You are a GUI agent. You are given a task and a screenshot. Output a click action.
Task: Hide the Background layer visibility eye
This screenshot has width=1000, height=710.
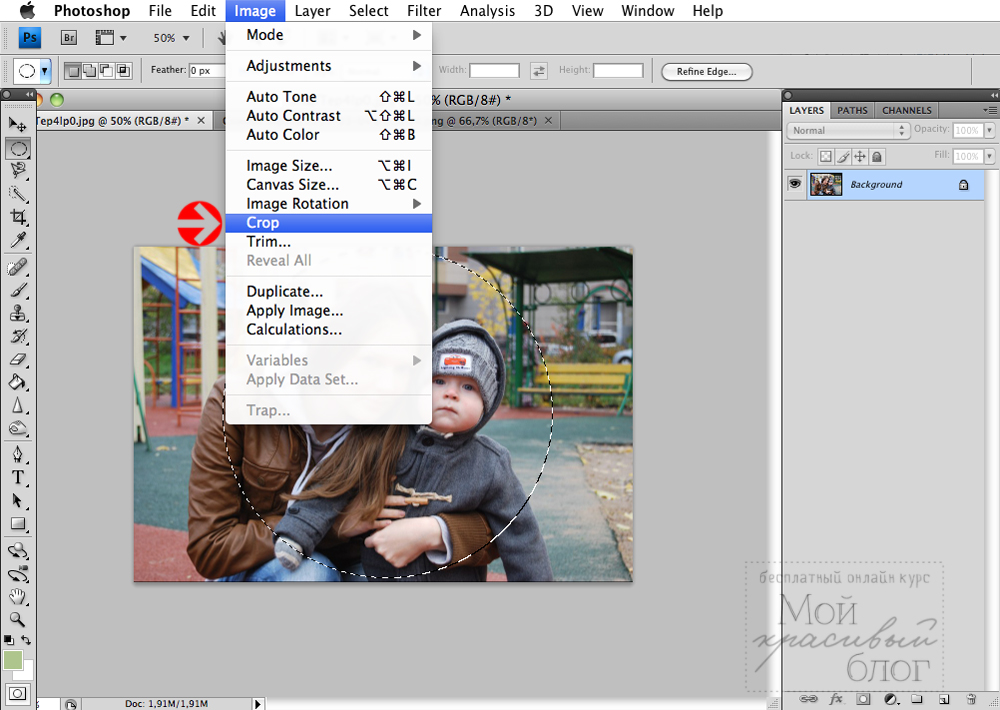(795, 184)
